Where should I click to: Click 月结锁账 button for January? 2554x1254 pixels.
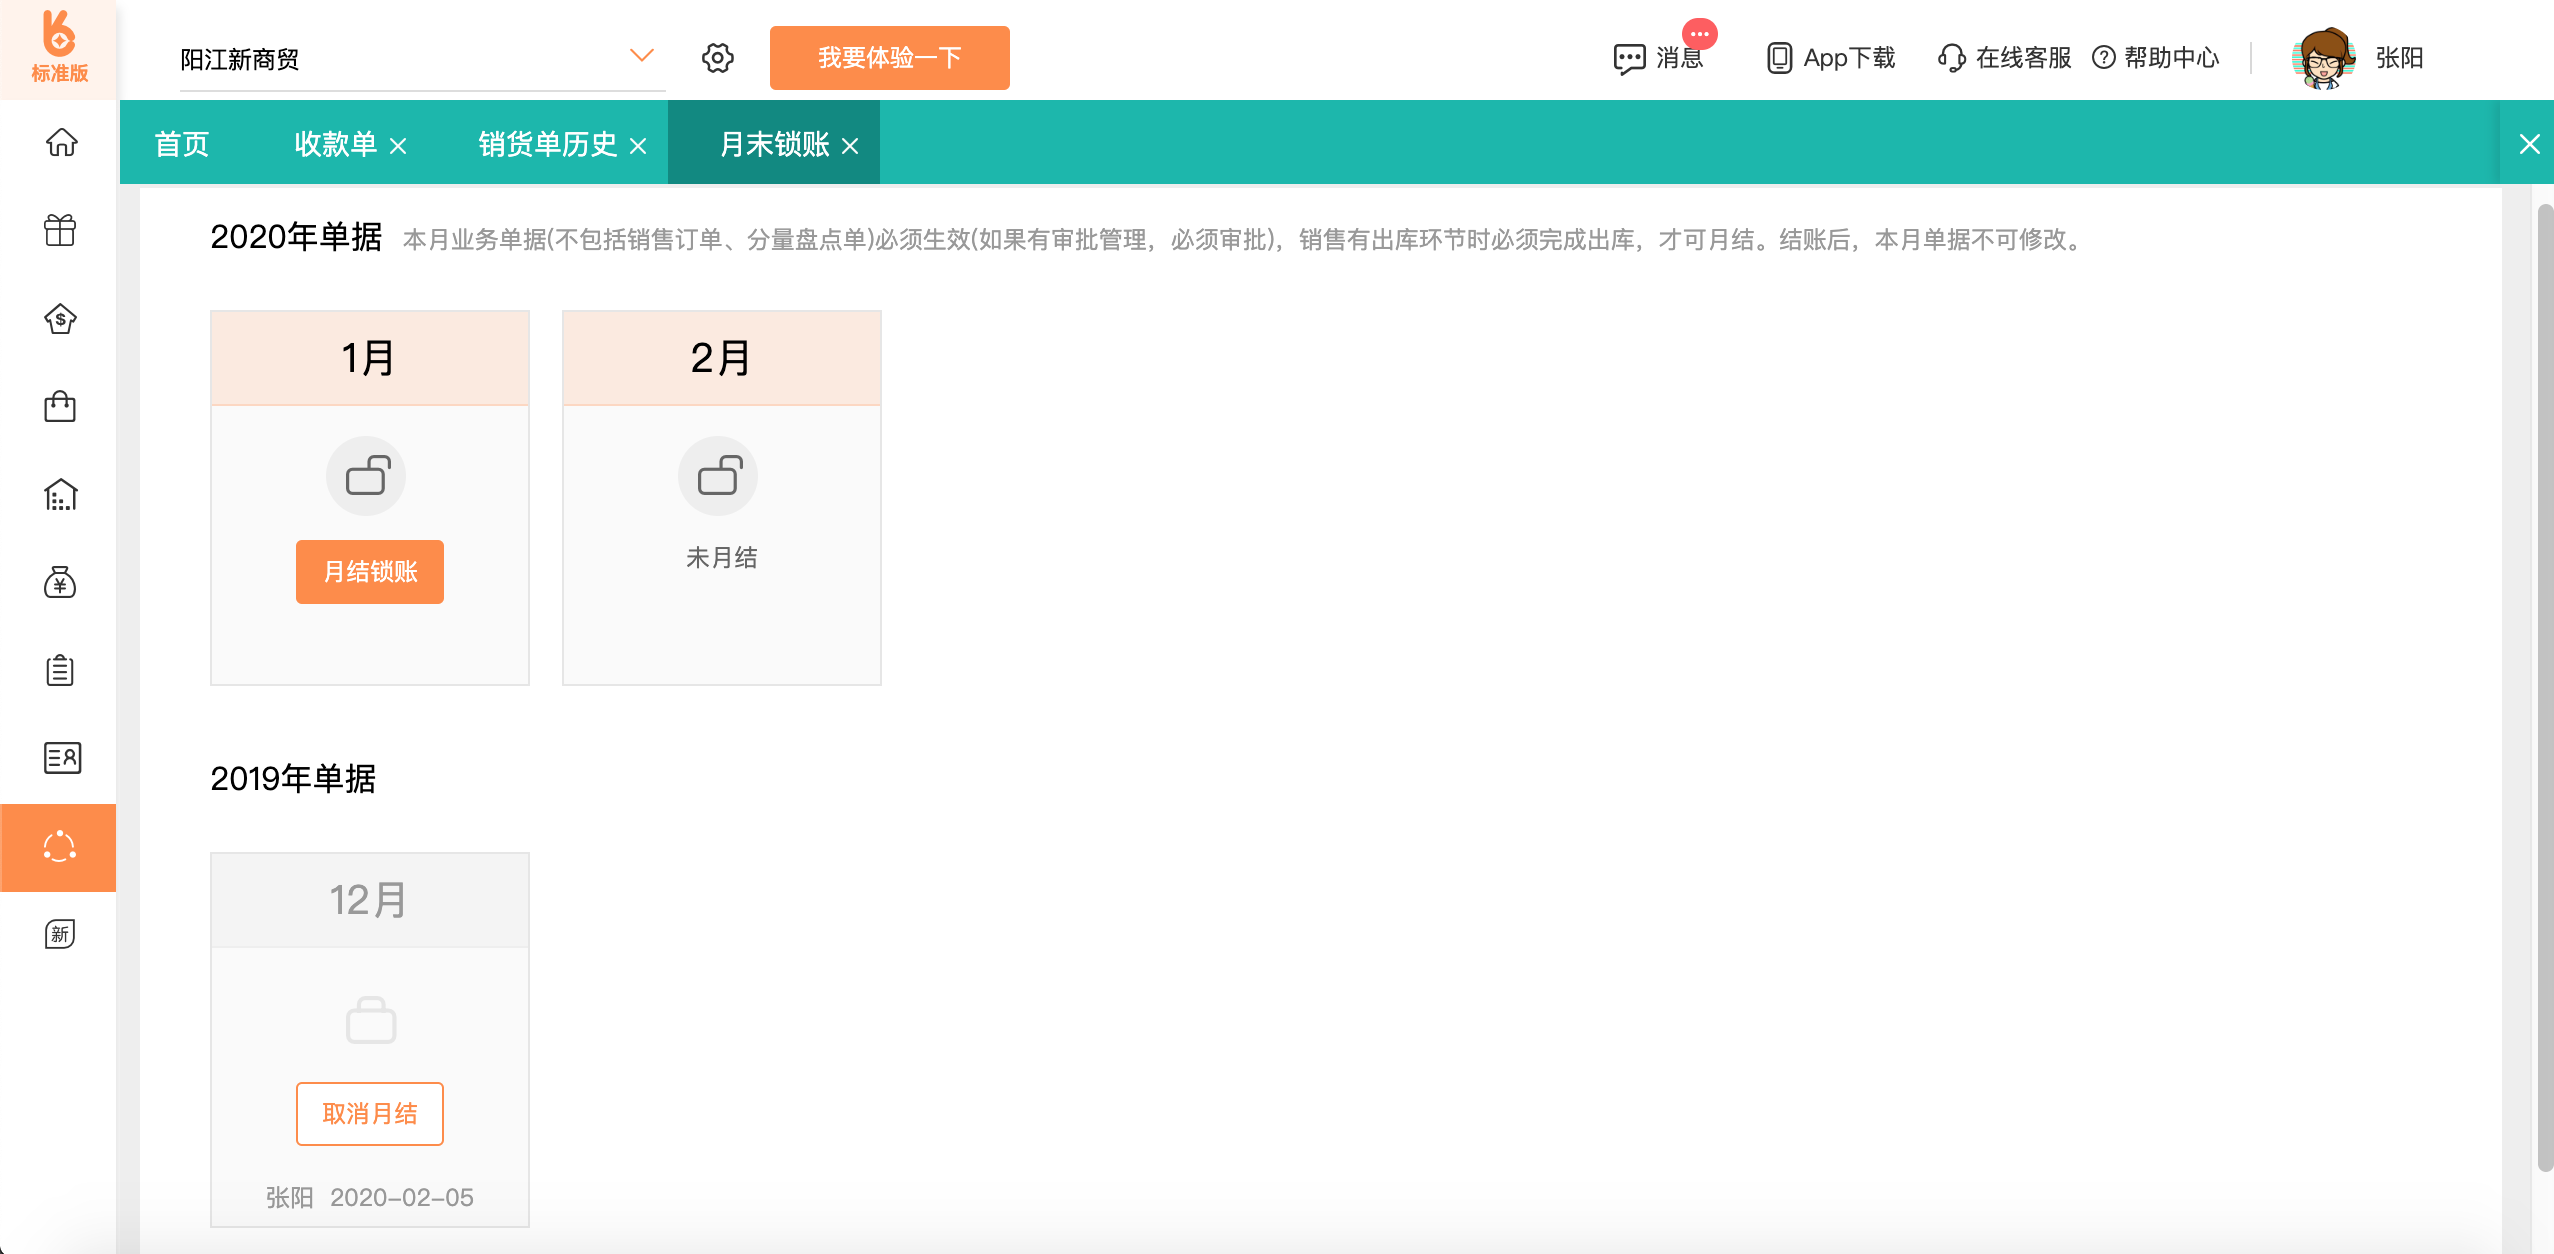[x=368, y=570]
